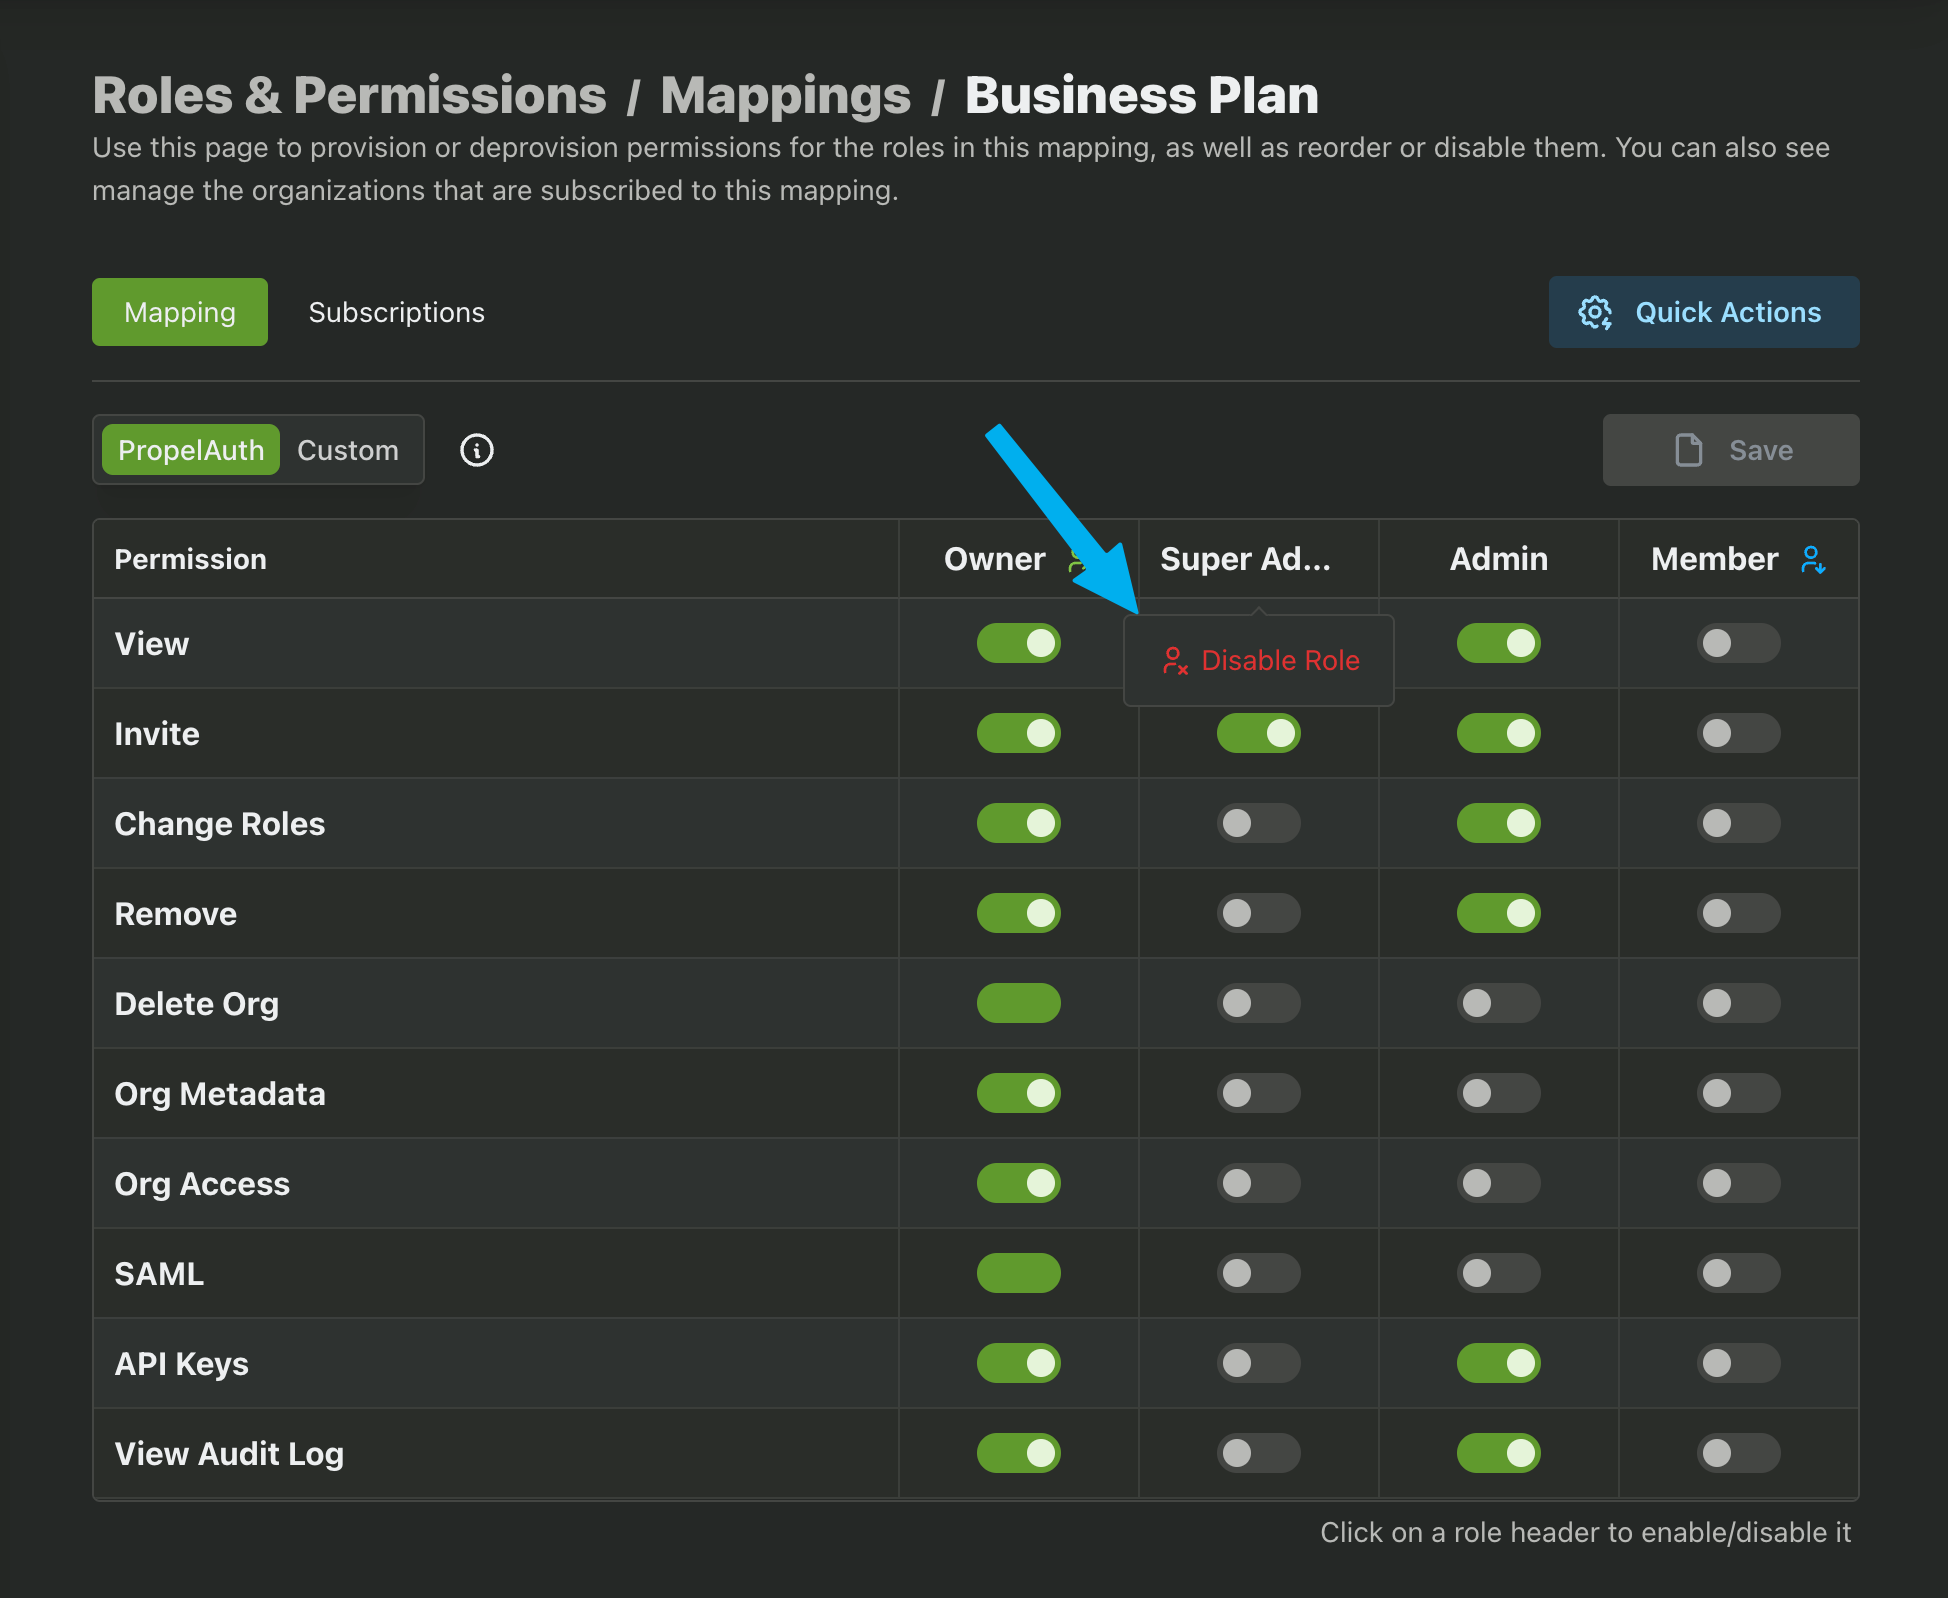Toggle off Remove permission for Admin

click(1498, 913)
